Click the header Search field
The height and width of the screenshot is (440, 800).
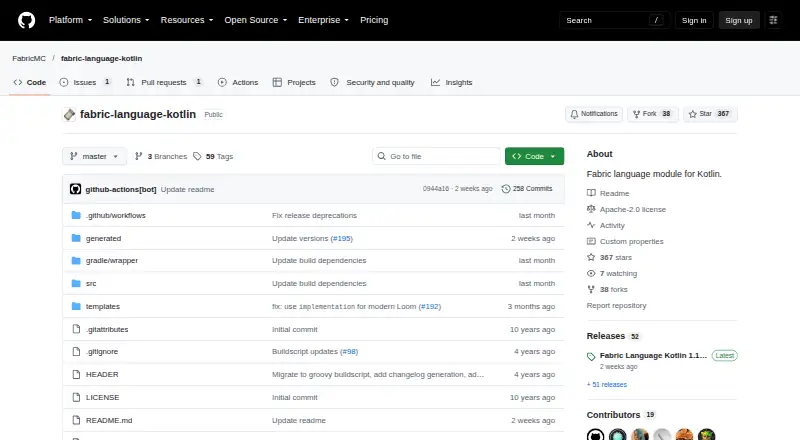tap(614, 20)
